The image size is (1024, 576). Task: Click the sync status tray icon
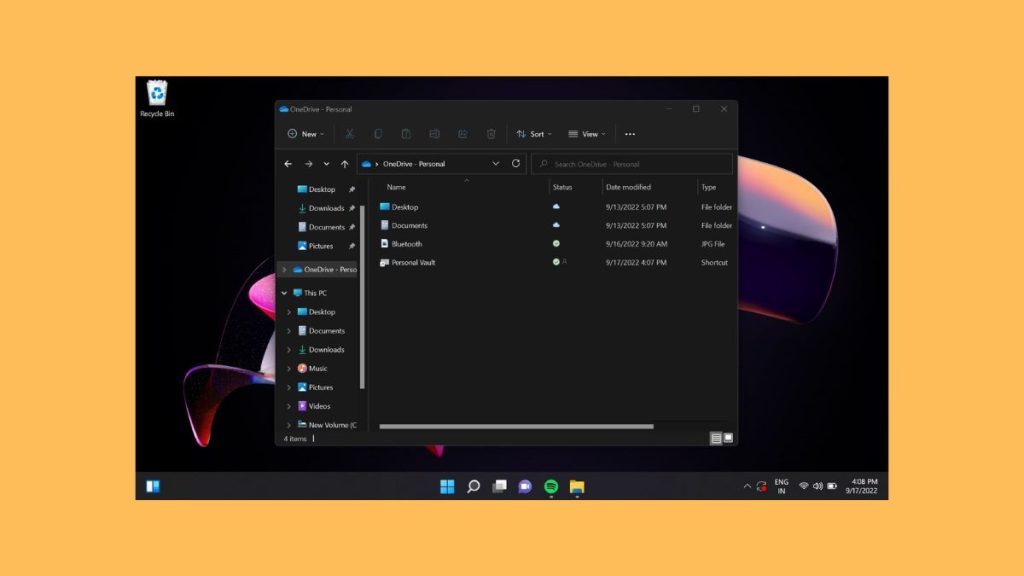click(x=761, y=486)
